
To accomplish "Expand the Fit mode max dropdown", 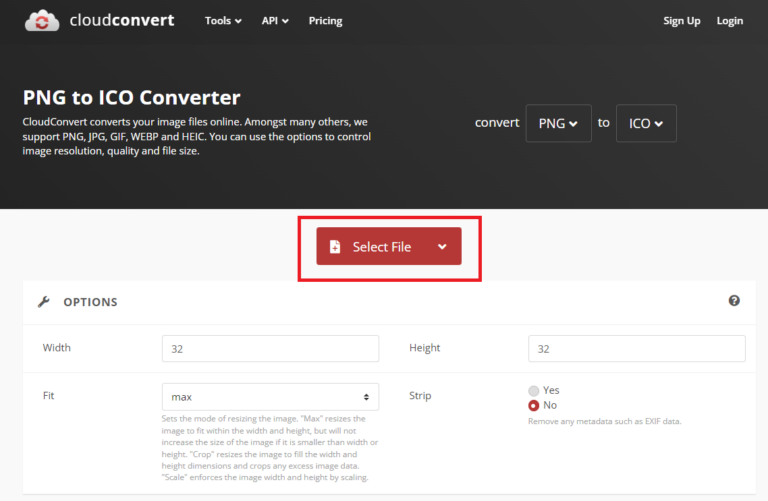I will coord(270,397).
